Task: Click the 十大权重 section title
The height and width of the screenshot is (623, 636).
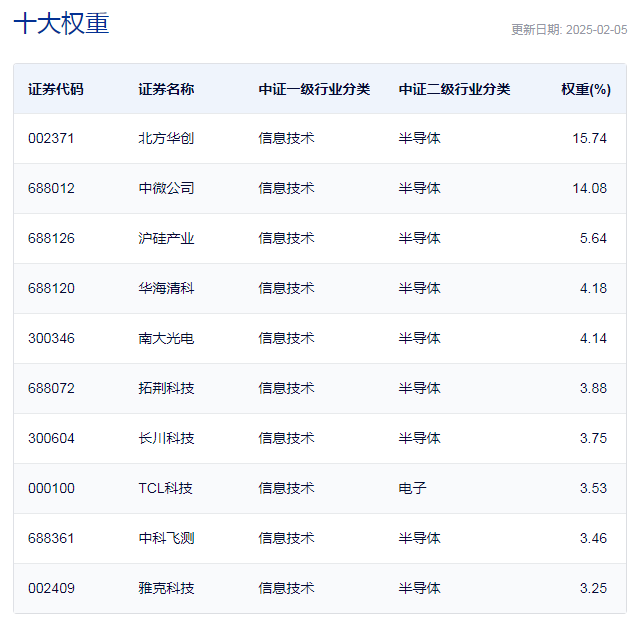Action: pyautogui.click(x=61, y=24)
